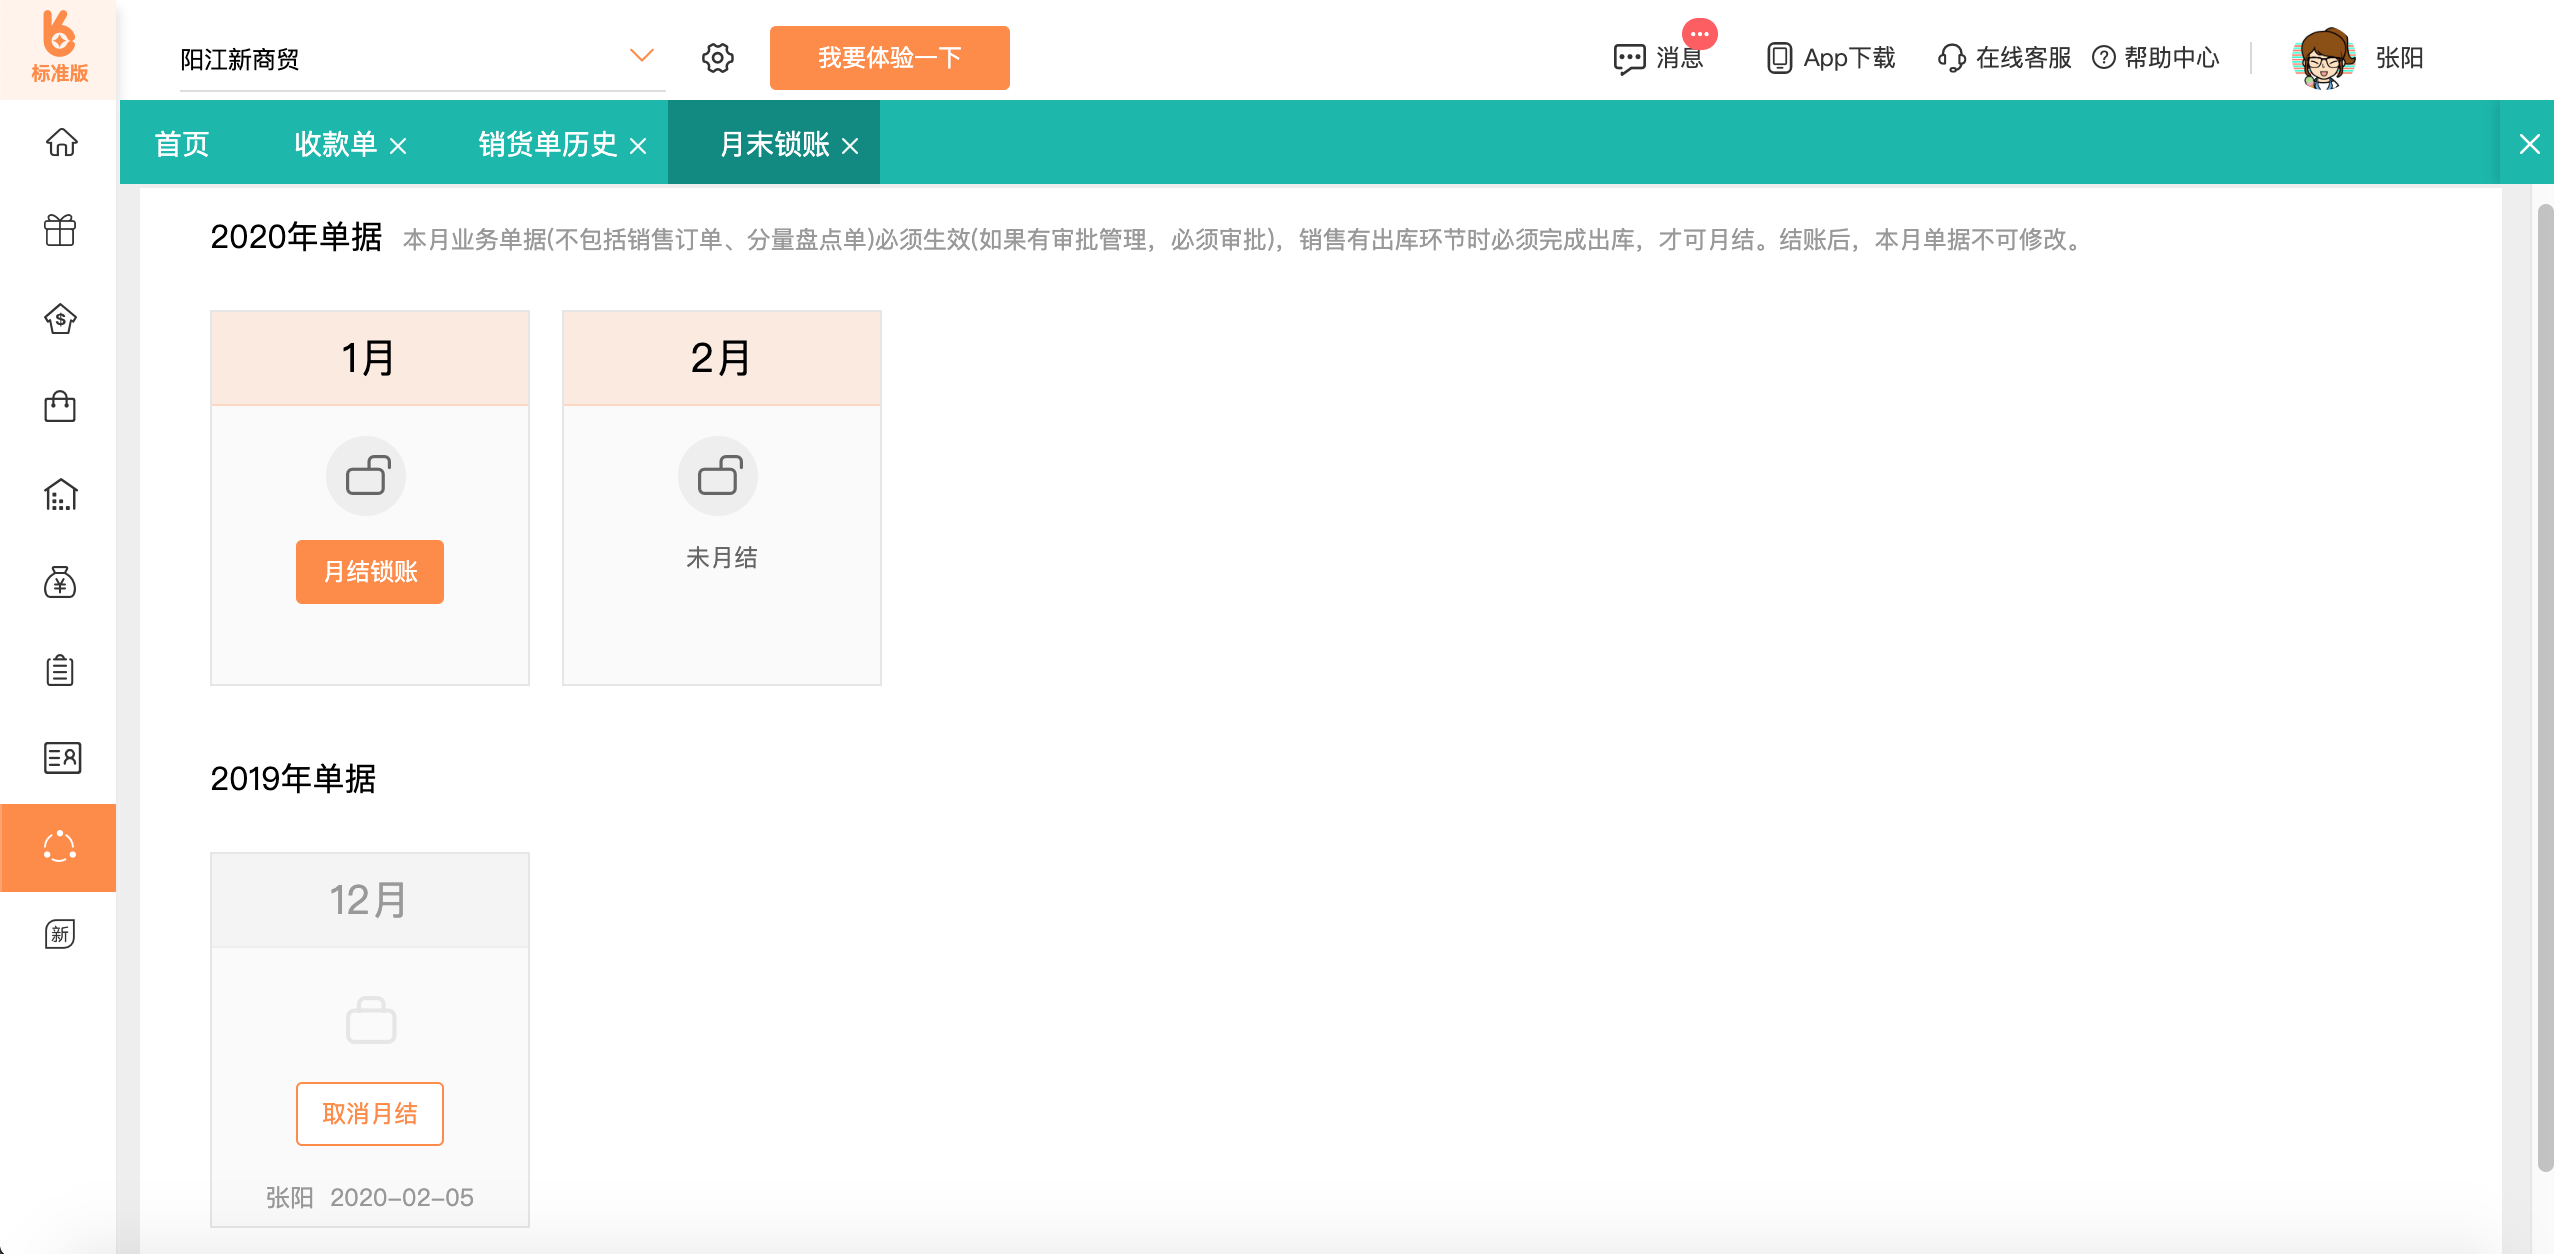Click the contacts/address book icon in sidebar
The height and width of the screenshot is (1254, 2554).
click(60, 757)
